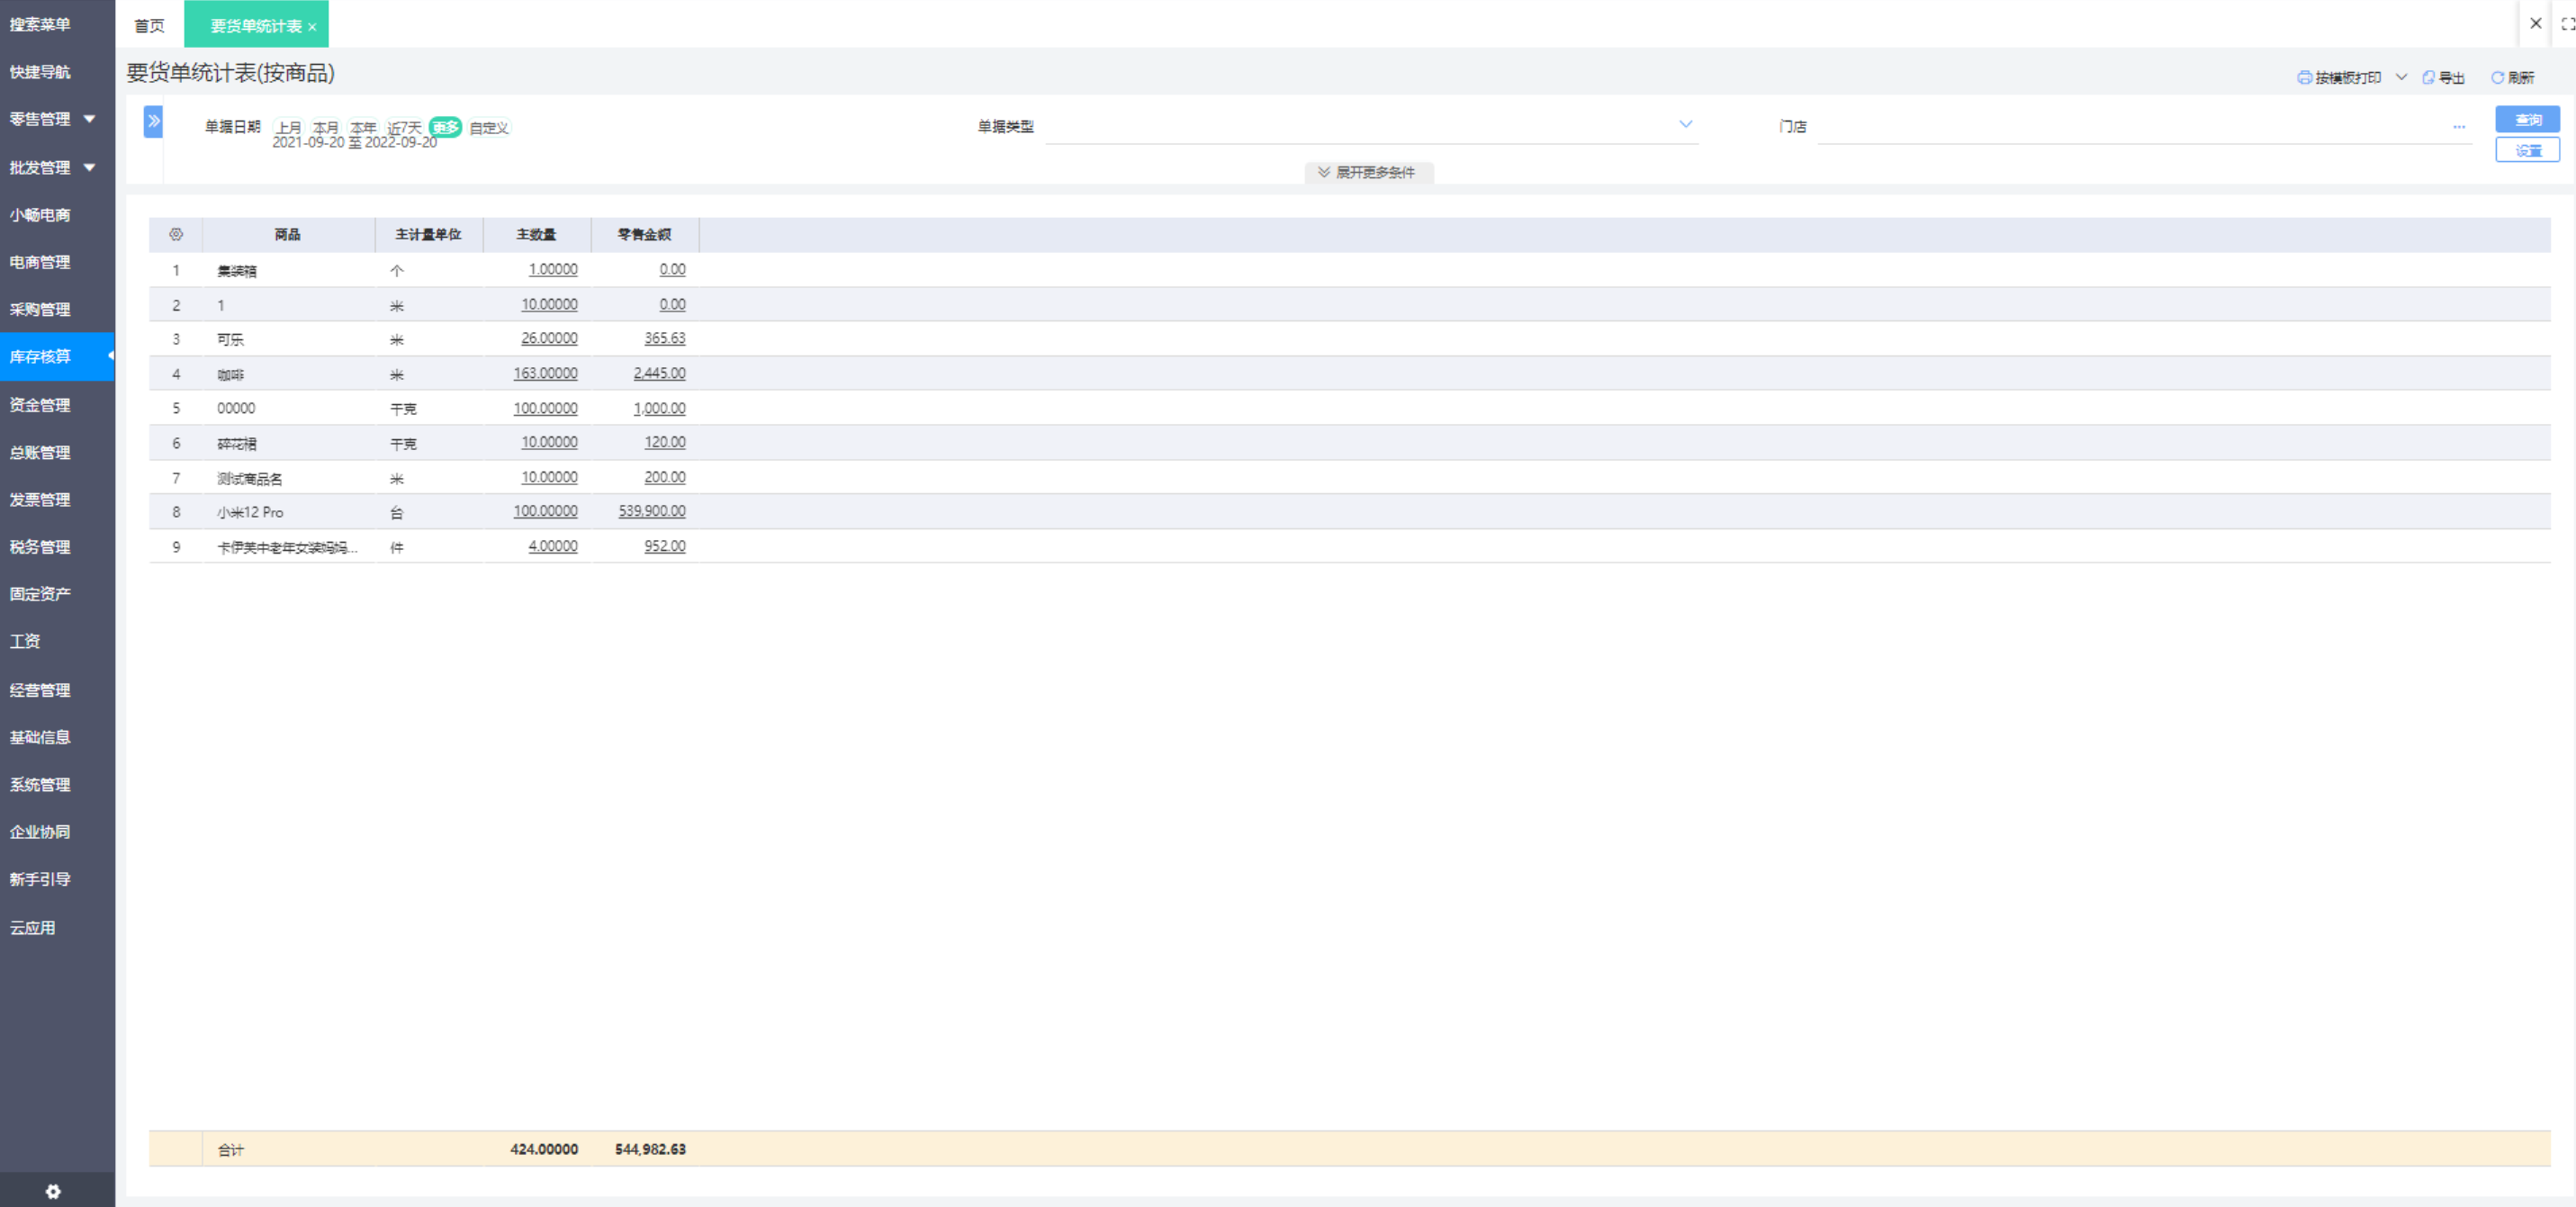Viewport: 2576px width, 1207px height.
Task: Click the settings icon bottom left
Action: pyautogui.click(x=54, y=1189)
